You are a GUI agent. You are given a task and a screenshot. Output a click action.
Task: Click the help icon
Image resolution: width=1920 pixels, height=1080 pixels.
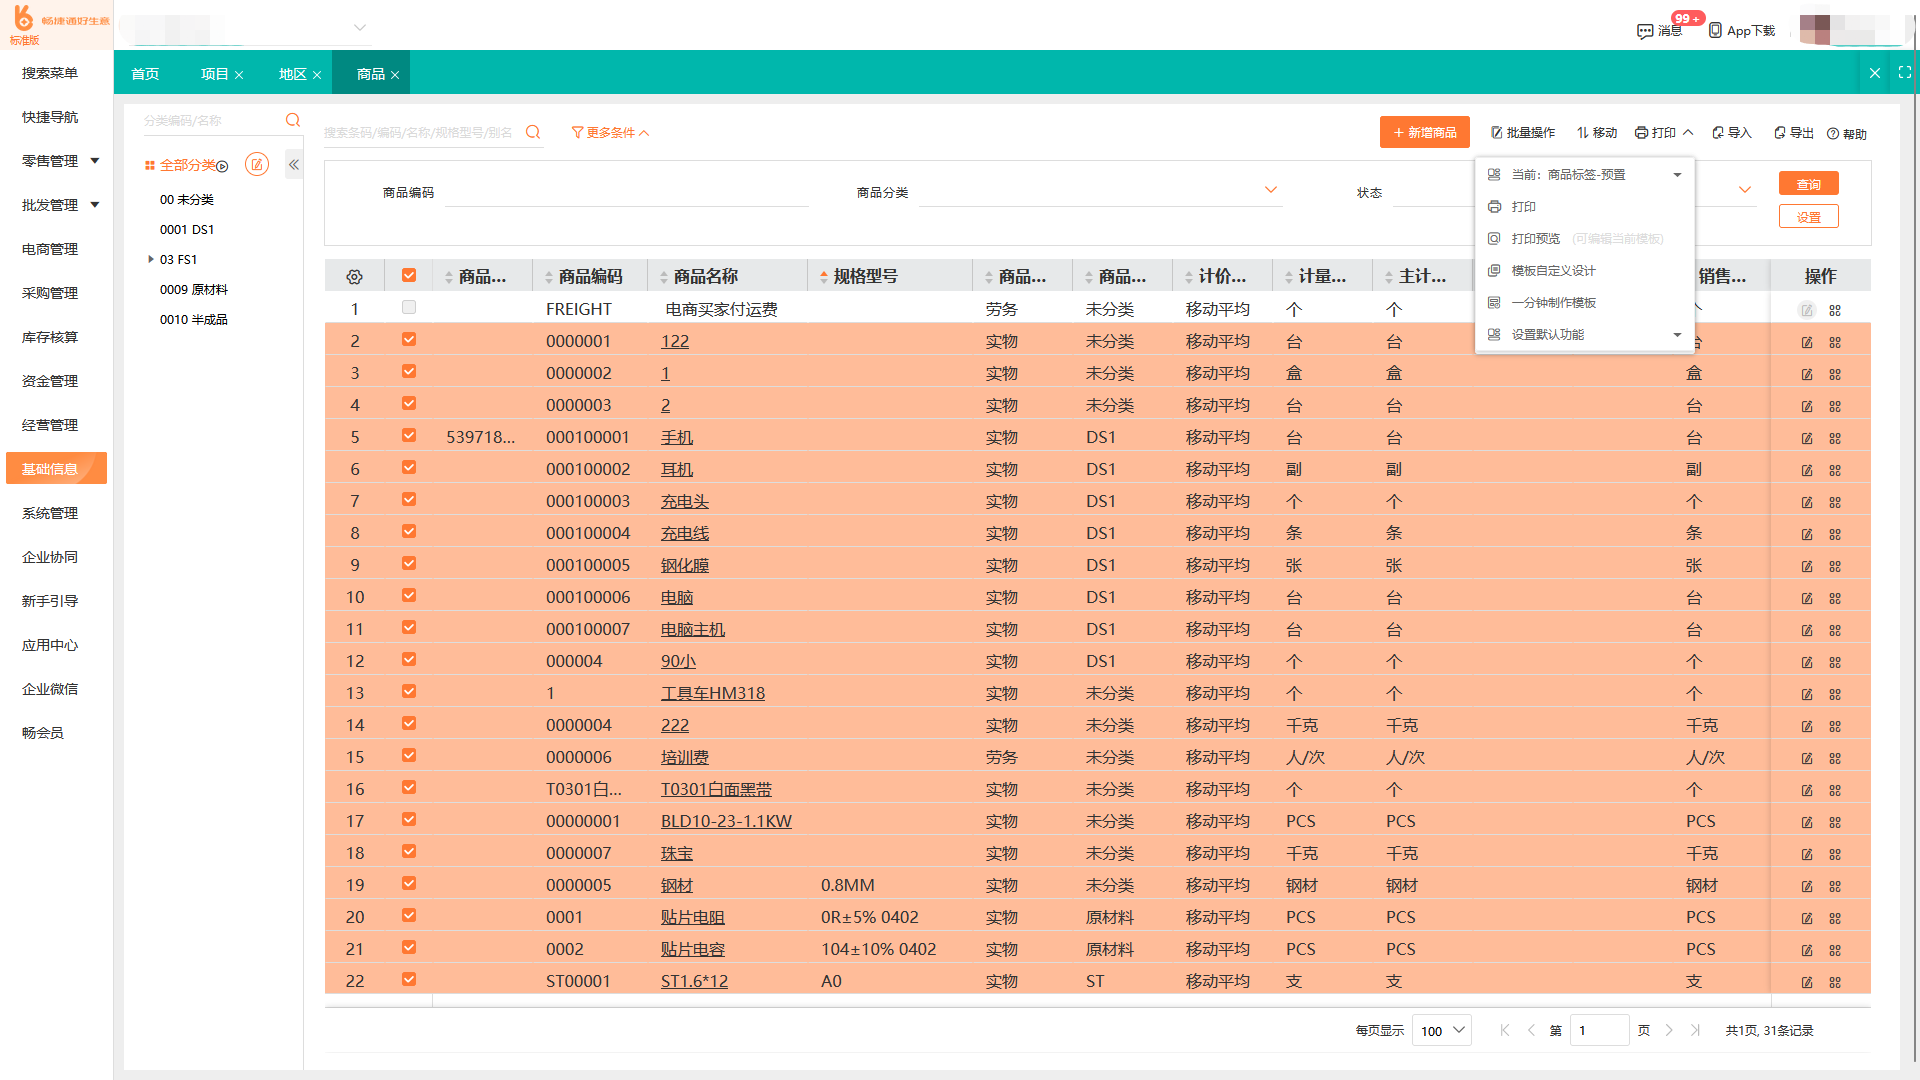1833,132
